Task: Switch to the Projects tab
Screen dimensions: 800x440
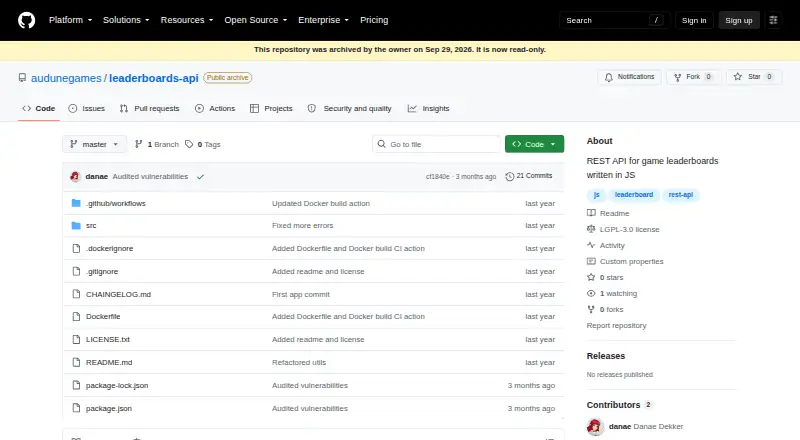Action: (x=271, y=108)
